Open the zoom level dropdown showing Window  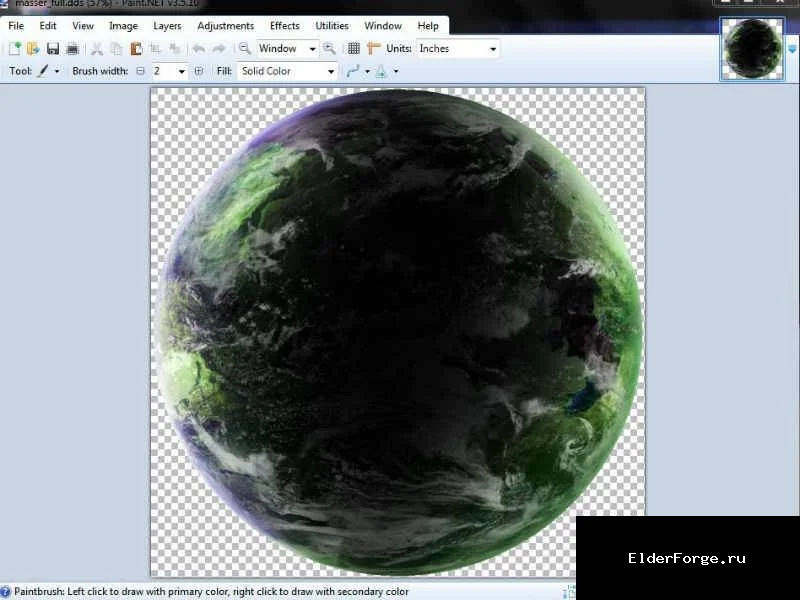coord(286,48)
